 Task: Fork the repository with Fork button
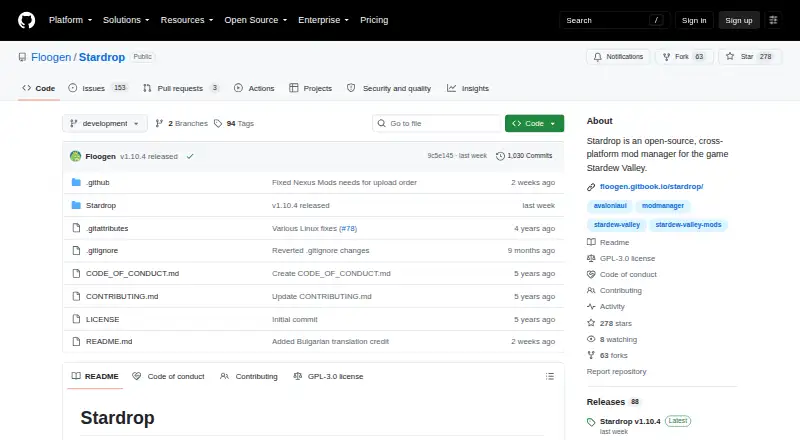pyautogui.click(x=684, y=57)
